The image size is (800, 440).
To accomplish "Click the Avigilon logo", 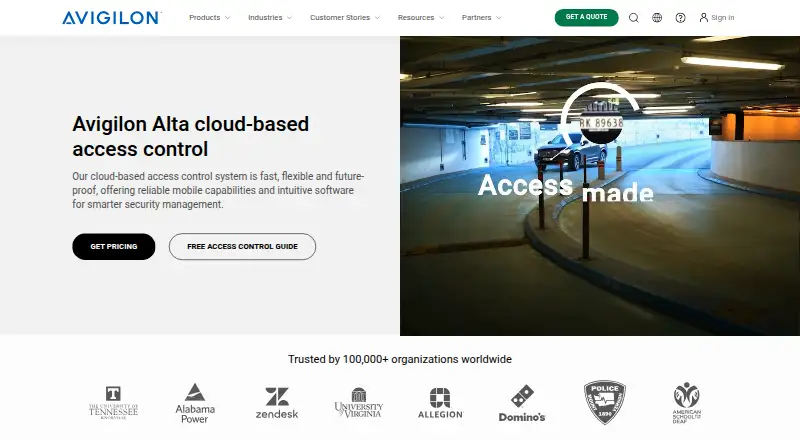I will (111, 18).
